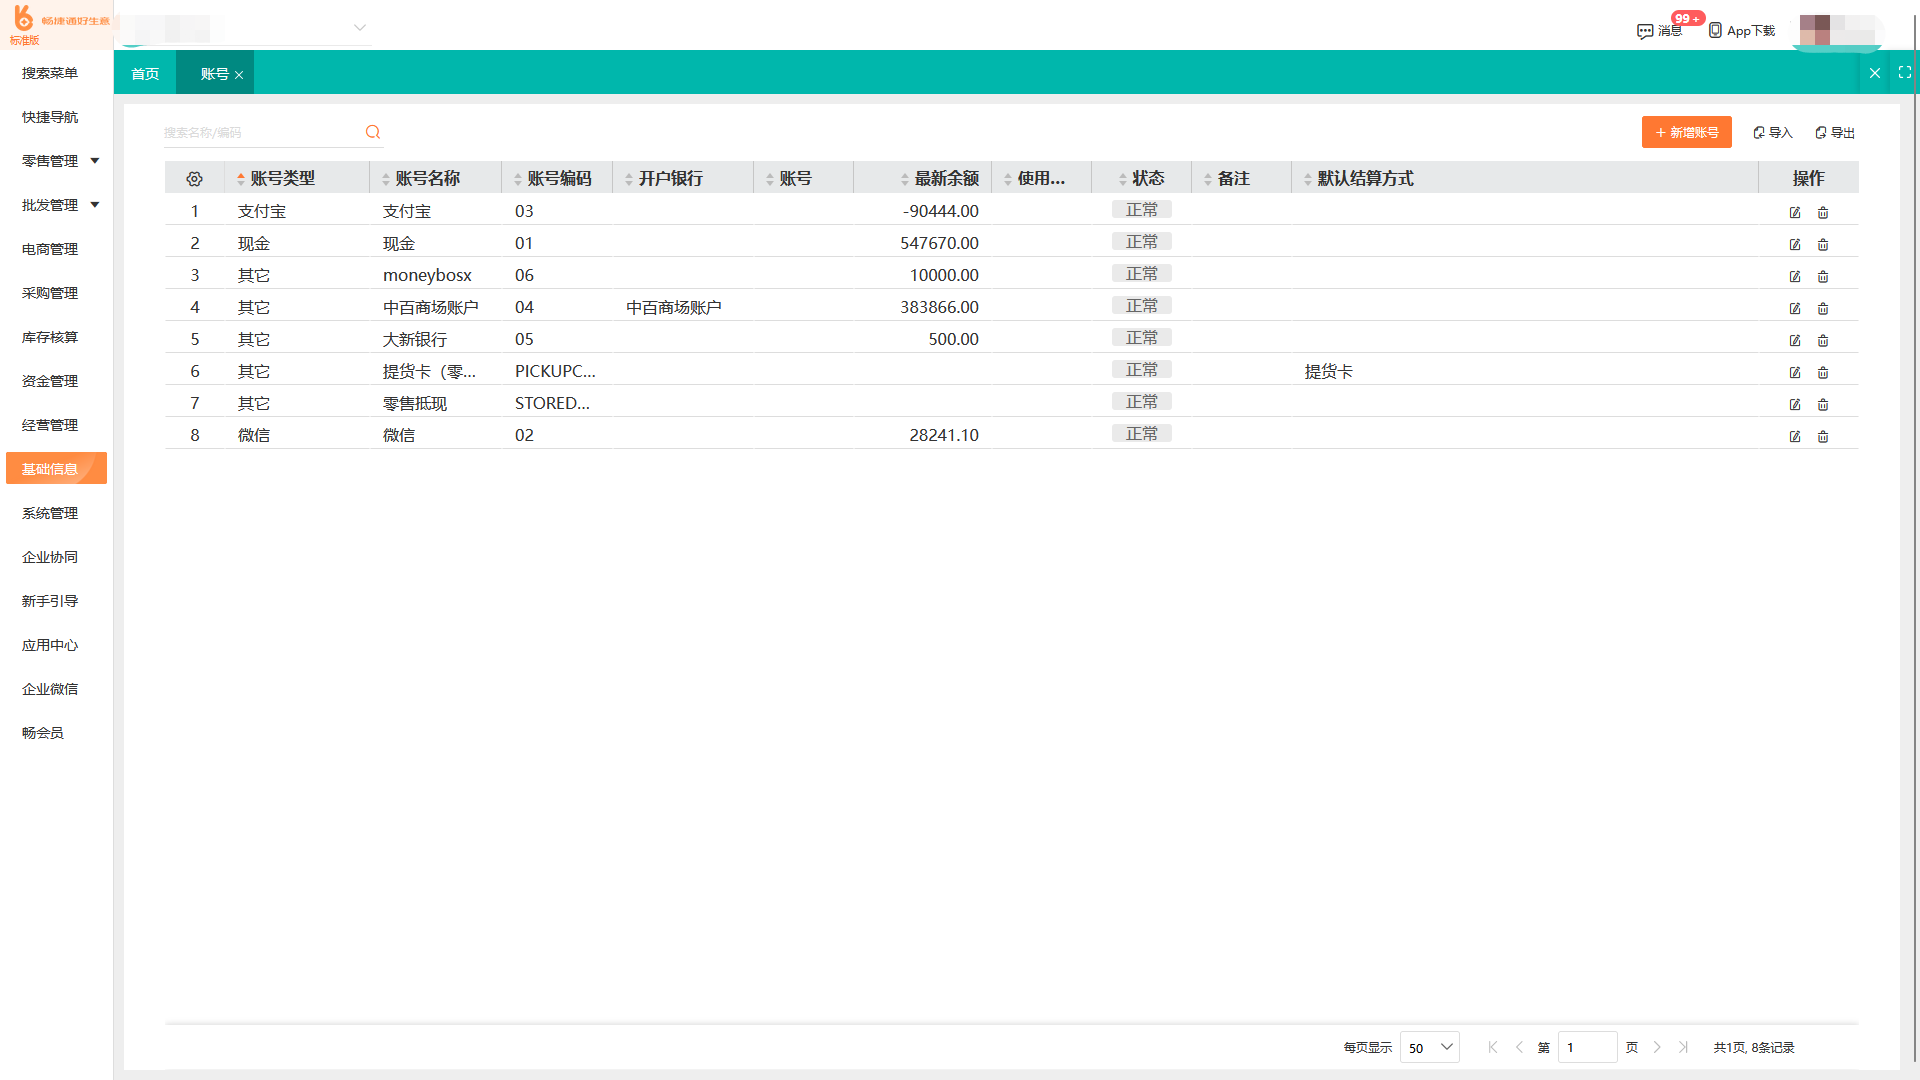The height and width of the screenshot is (1080, 1920).
Task: Click the delete icon for 现金 account
Action: (x=1824, y=243)
